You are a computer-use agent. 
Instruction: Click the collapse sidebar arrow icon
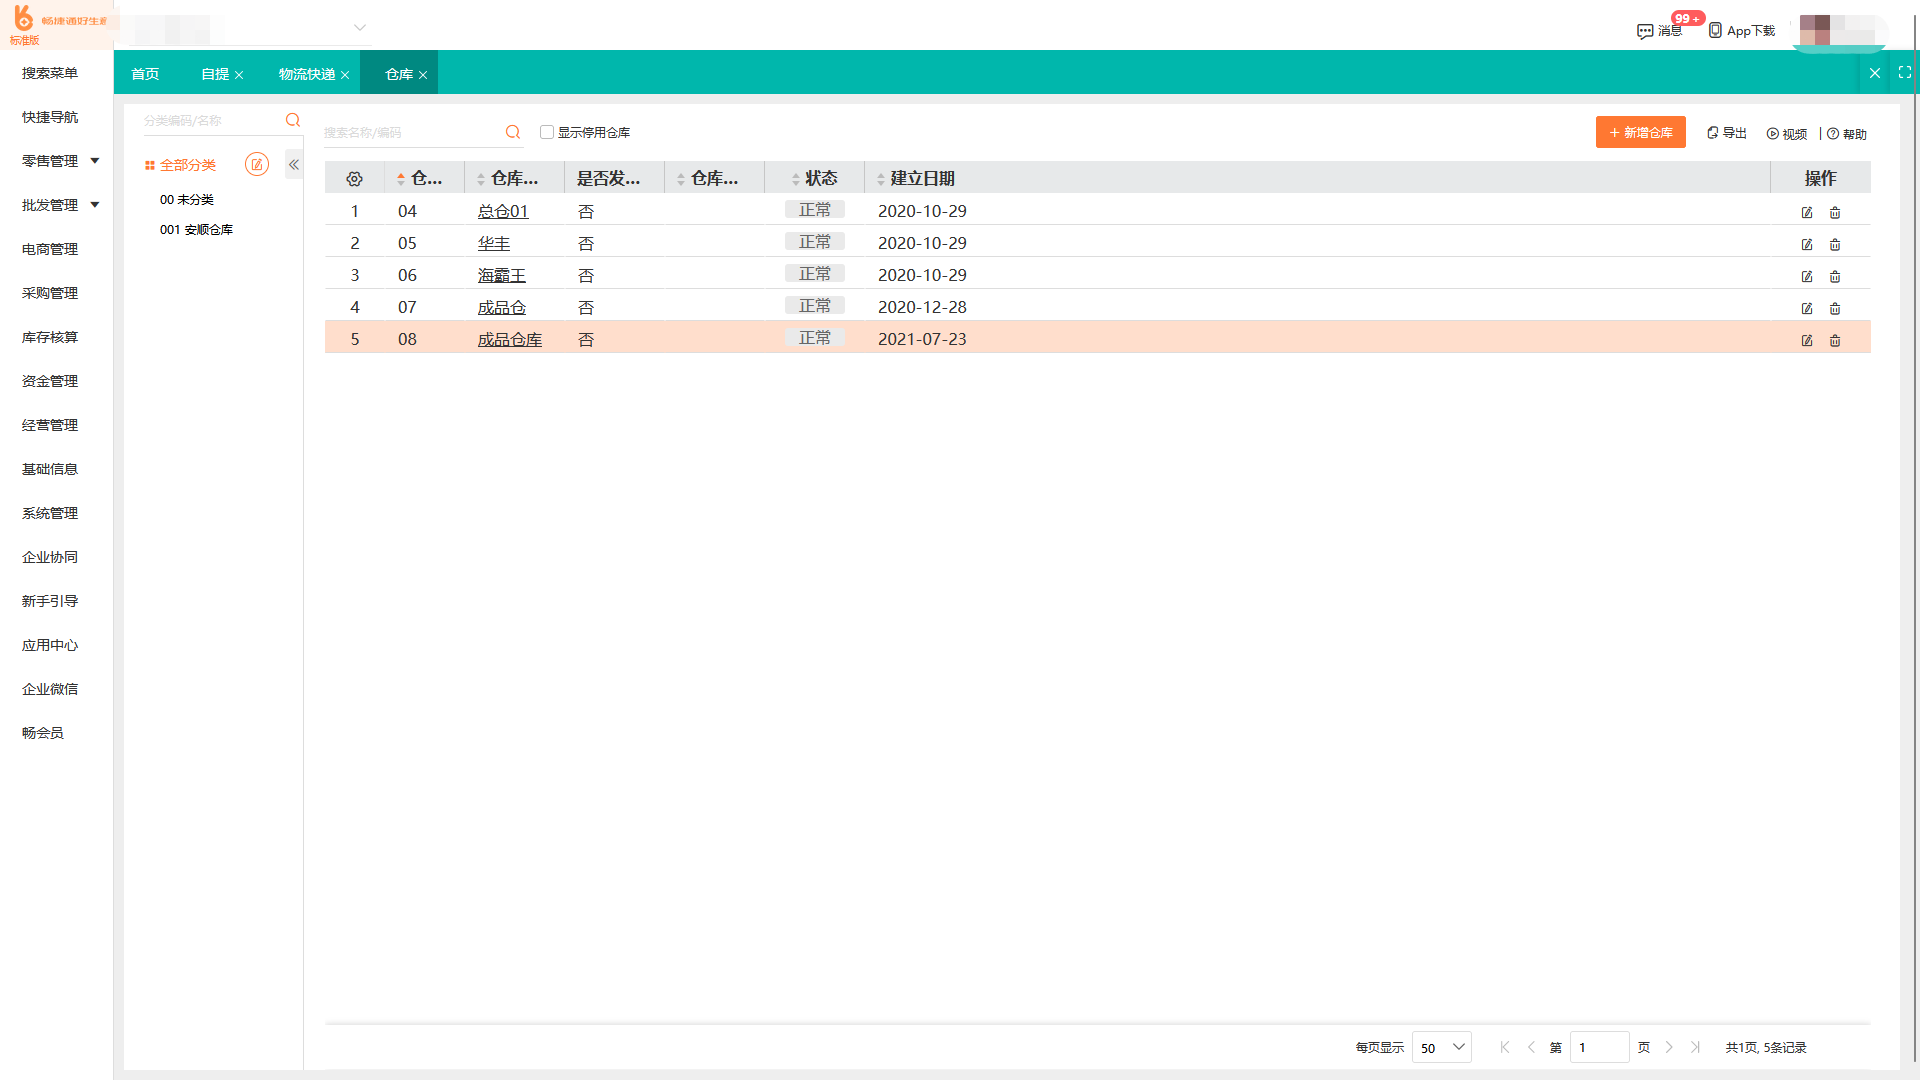point(293,164)
